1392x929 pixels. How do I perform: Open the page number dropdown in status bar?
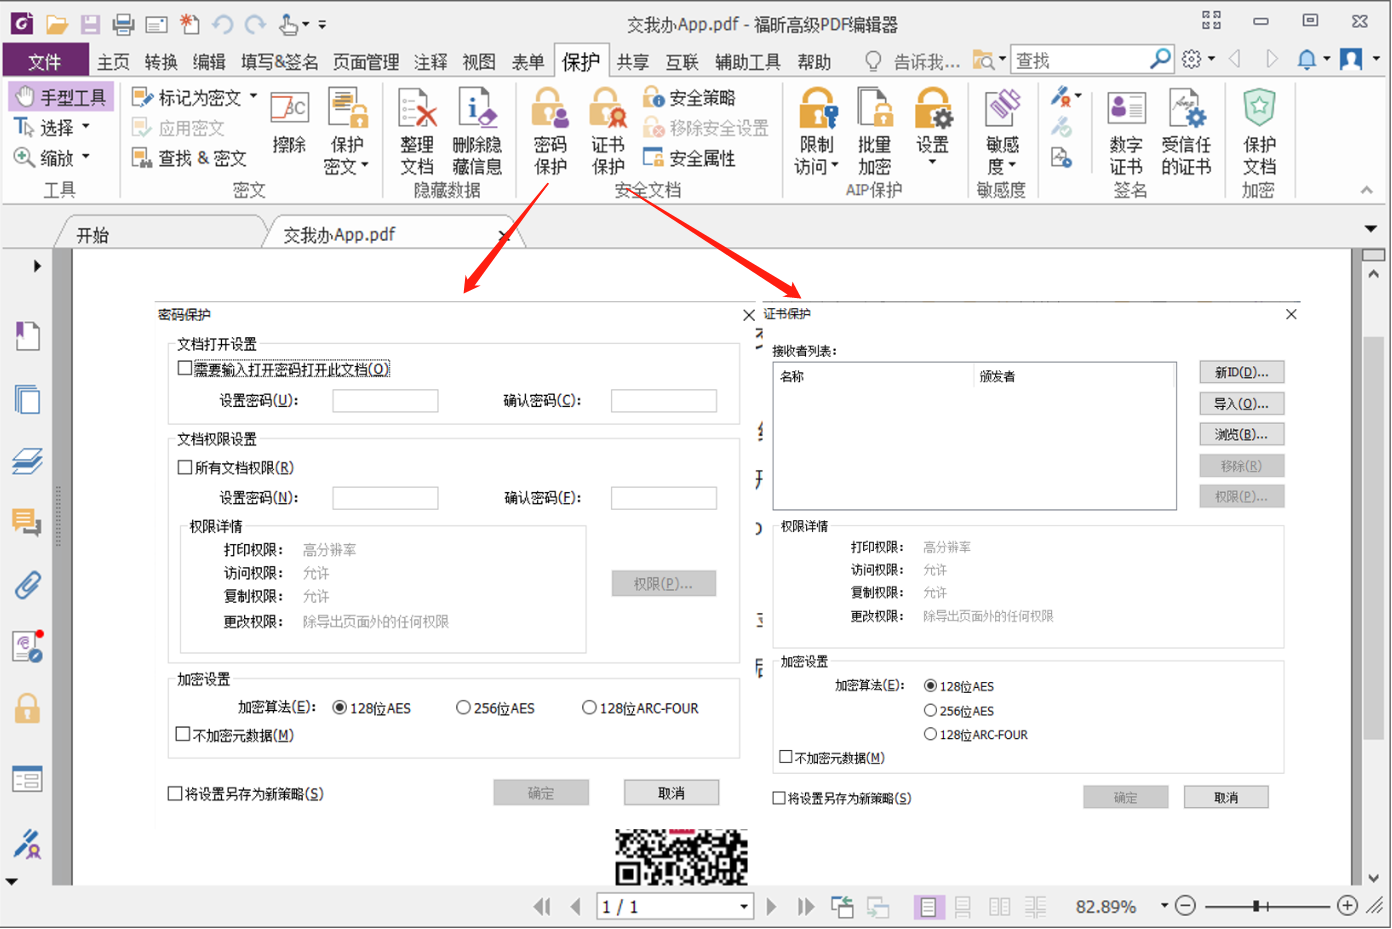(x=744, y=907)
